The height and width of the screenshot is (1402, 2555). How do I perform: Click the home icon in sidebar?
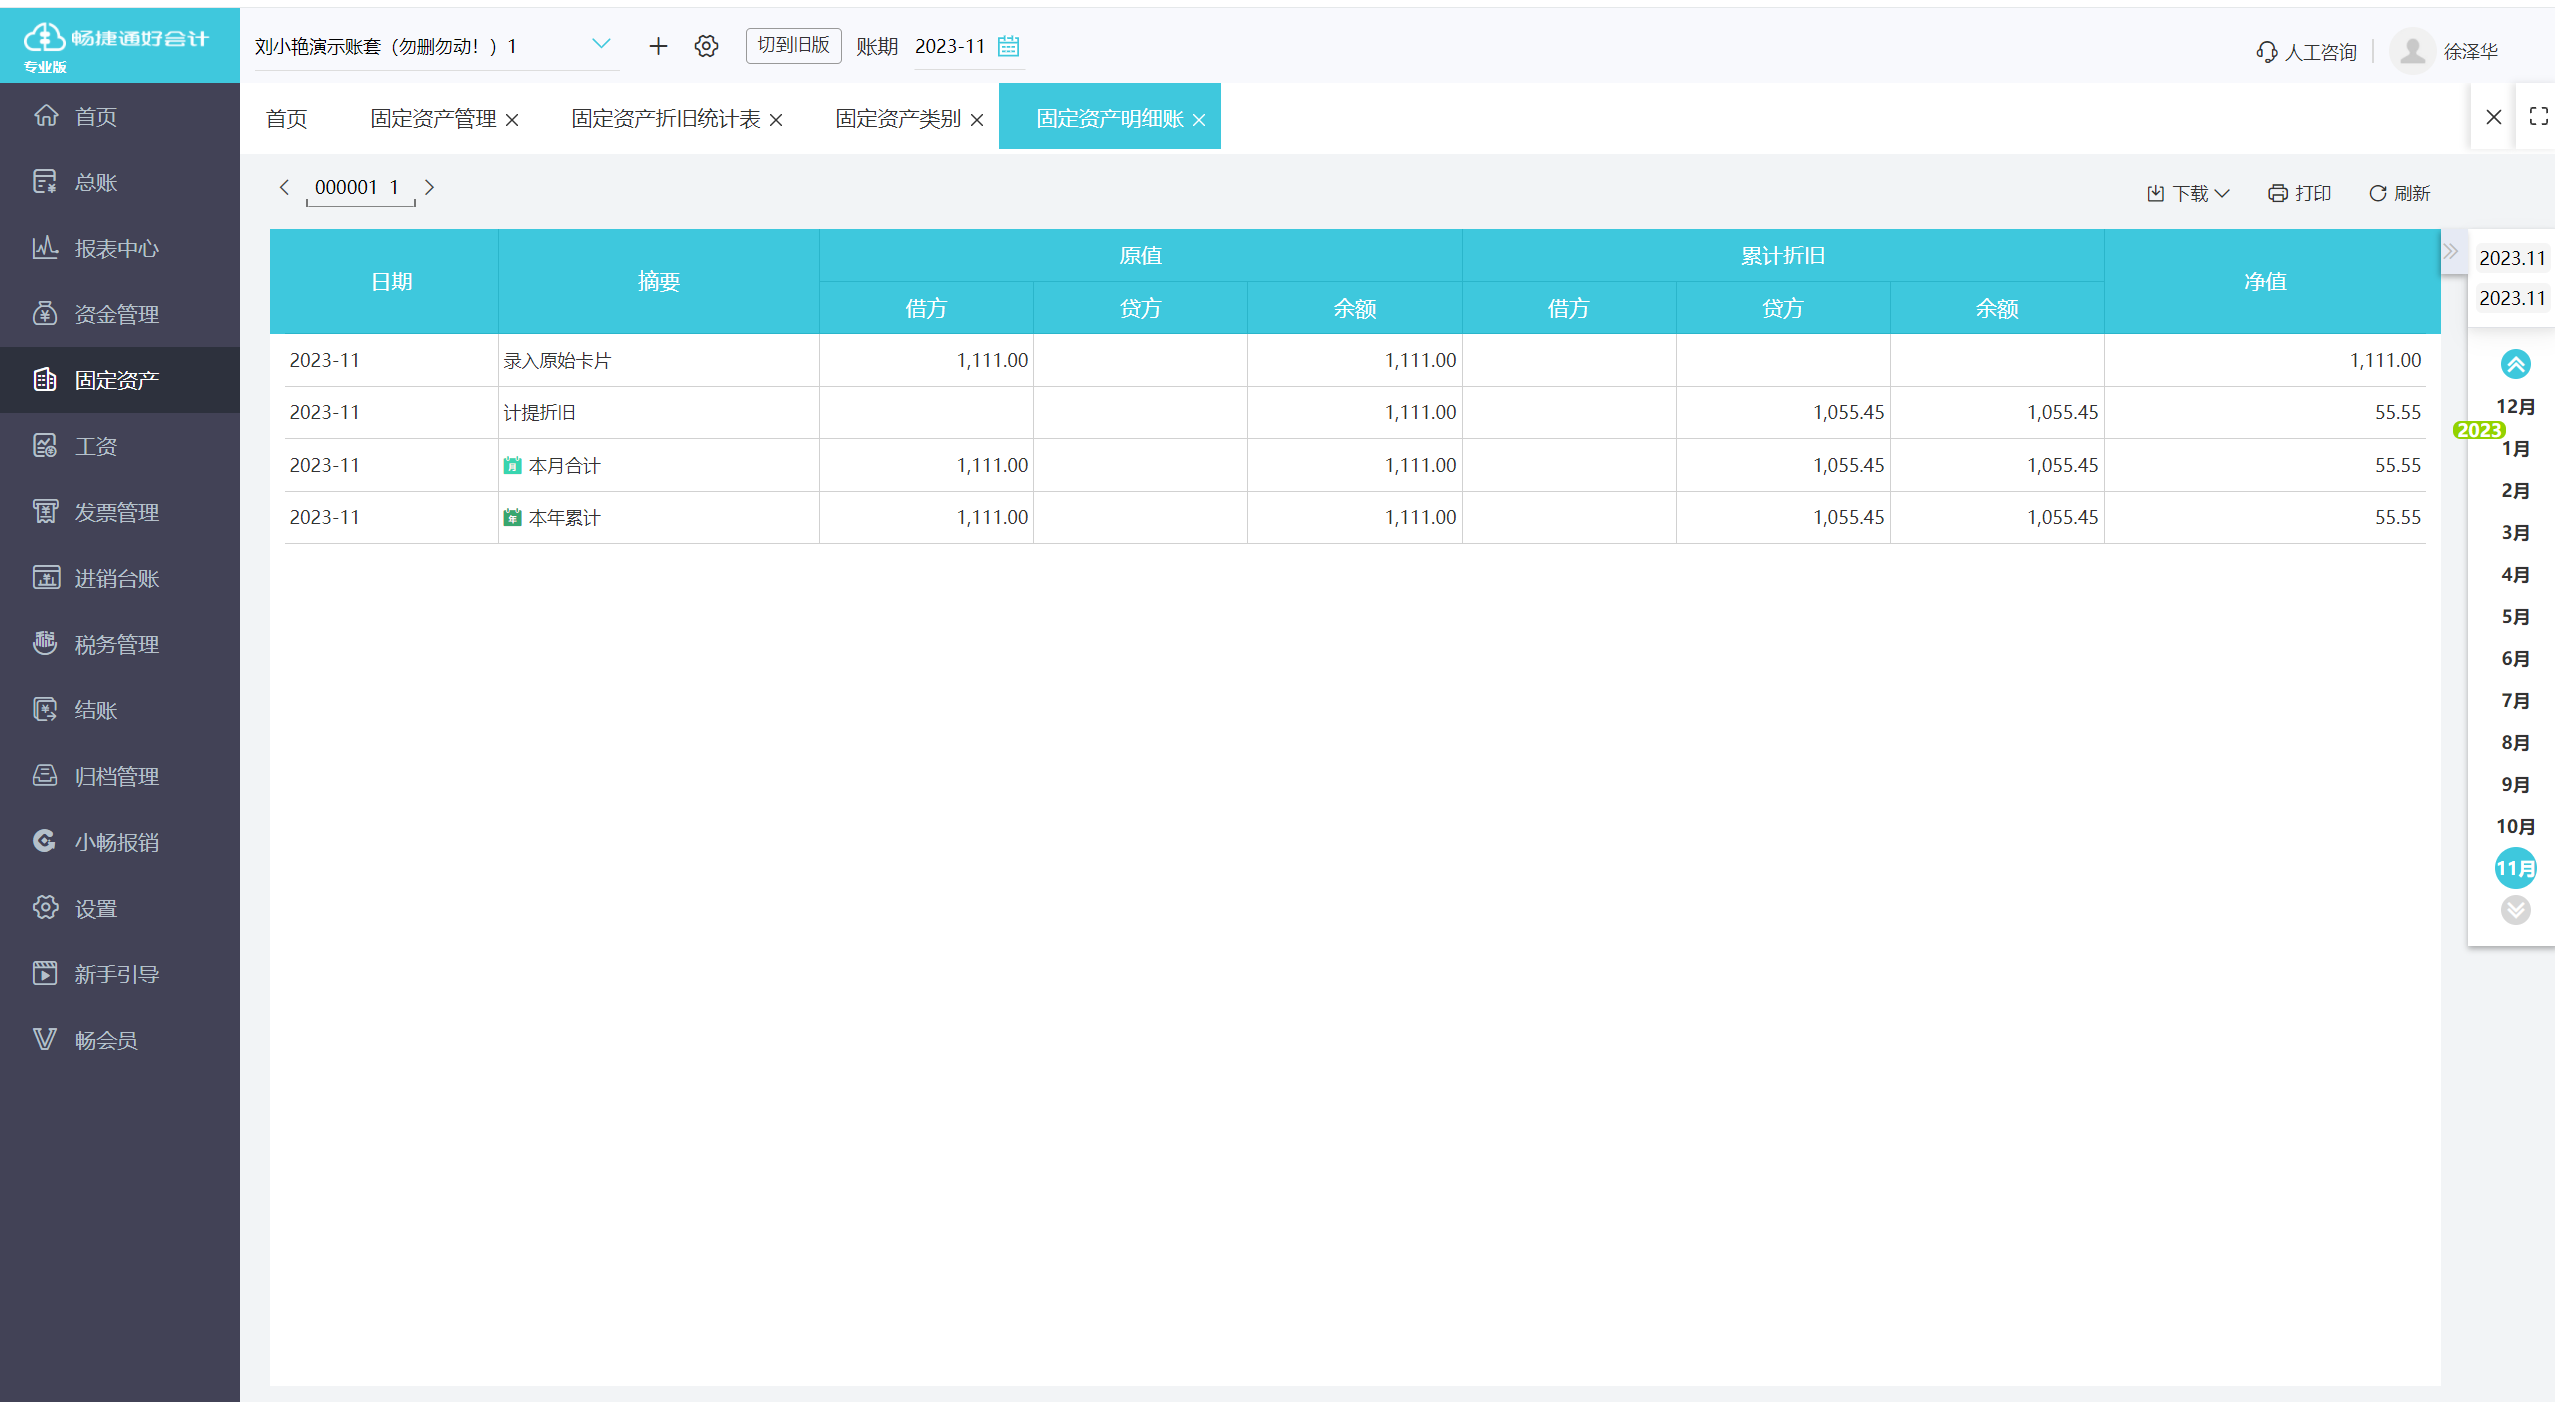pyautogui.click(x=47, y=114)
